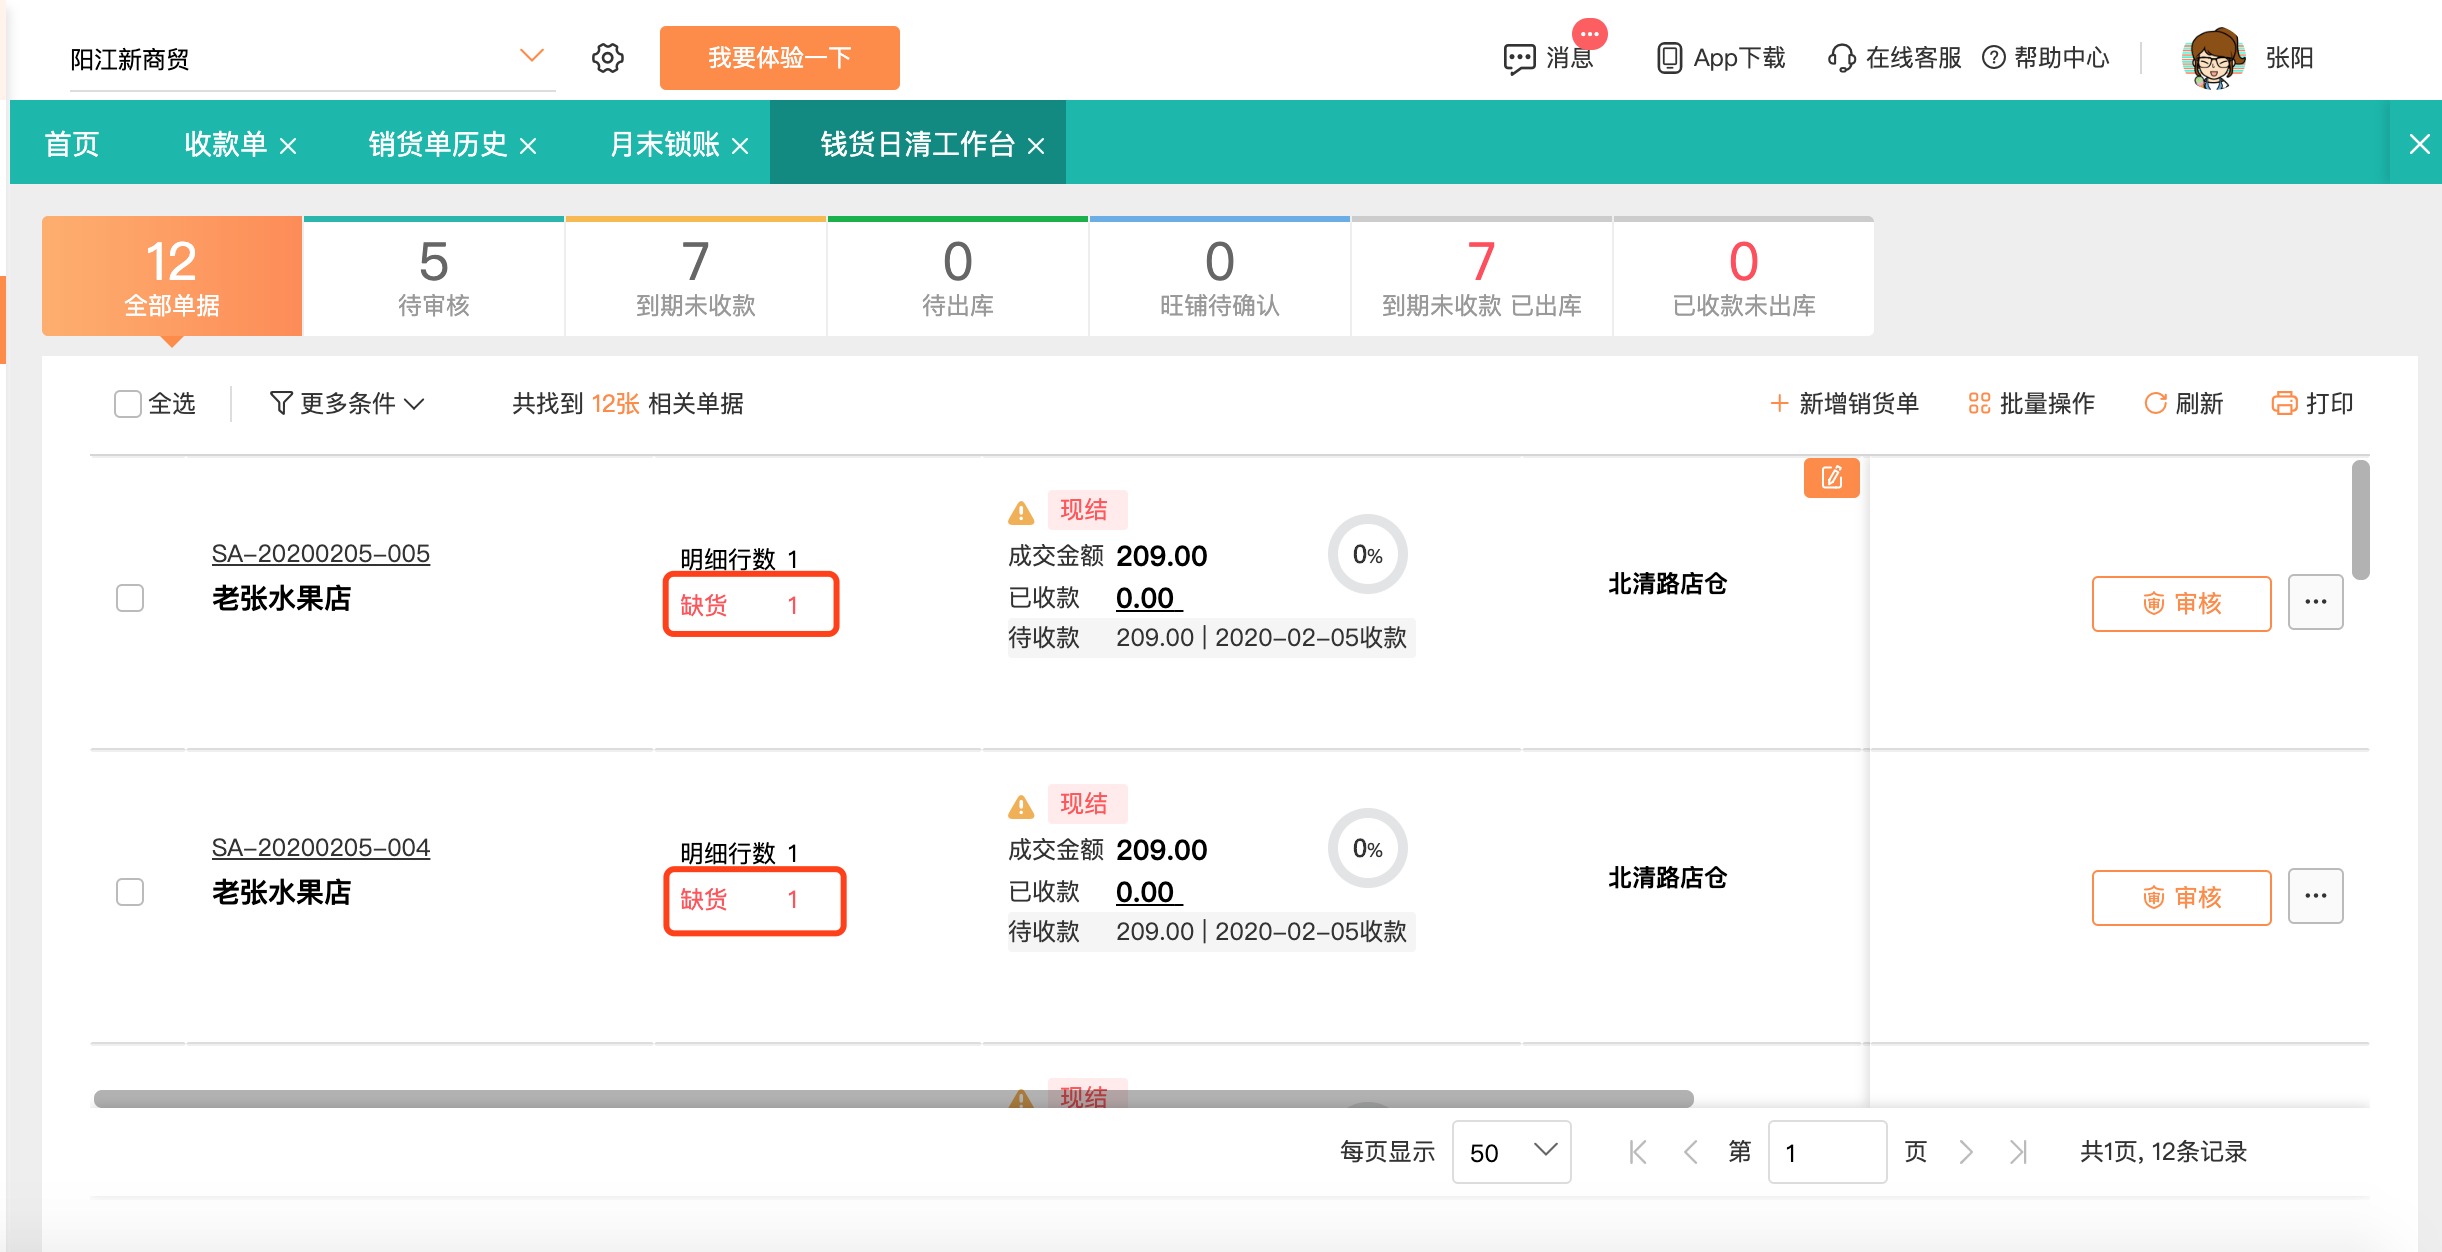The height and width of the screenshot is (1252, 2442).
Task: Click the more options icon for SA-20200205-004
Action: pyautogui.click(x=2318, y=894)
